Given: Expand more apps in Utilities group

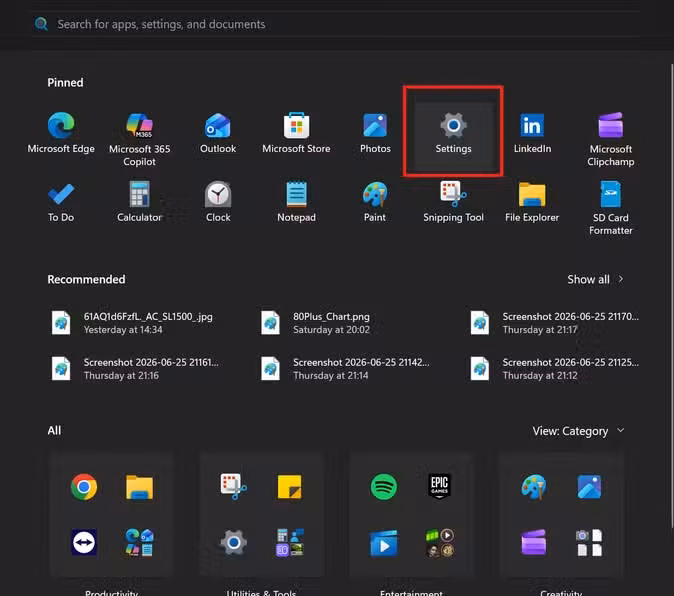Looking at the screenshot, I should point(289,542).
